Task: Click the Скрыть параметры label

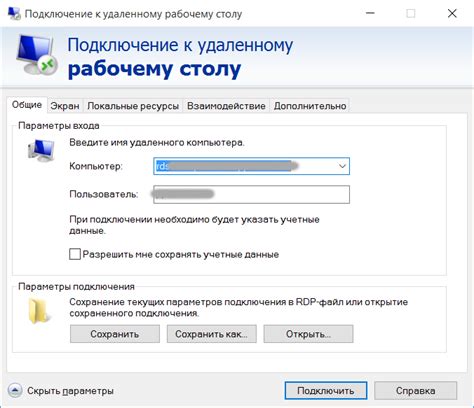Action: 70,391
